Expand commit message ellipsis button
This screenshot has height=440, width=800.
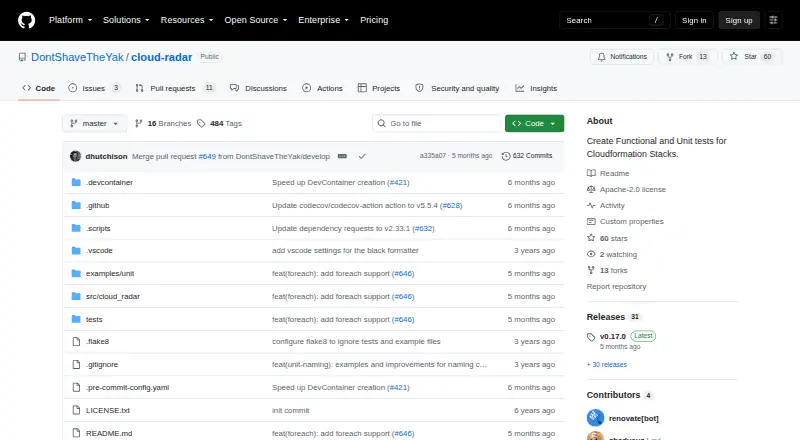click(x=342, y=156)
